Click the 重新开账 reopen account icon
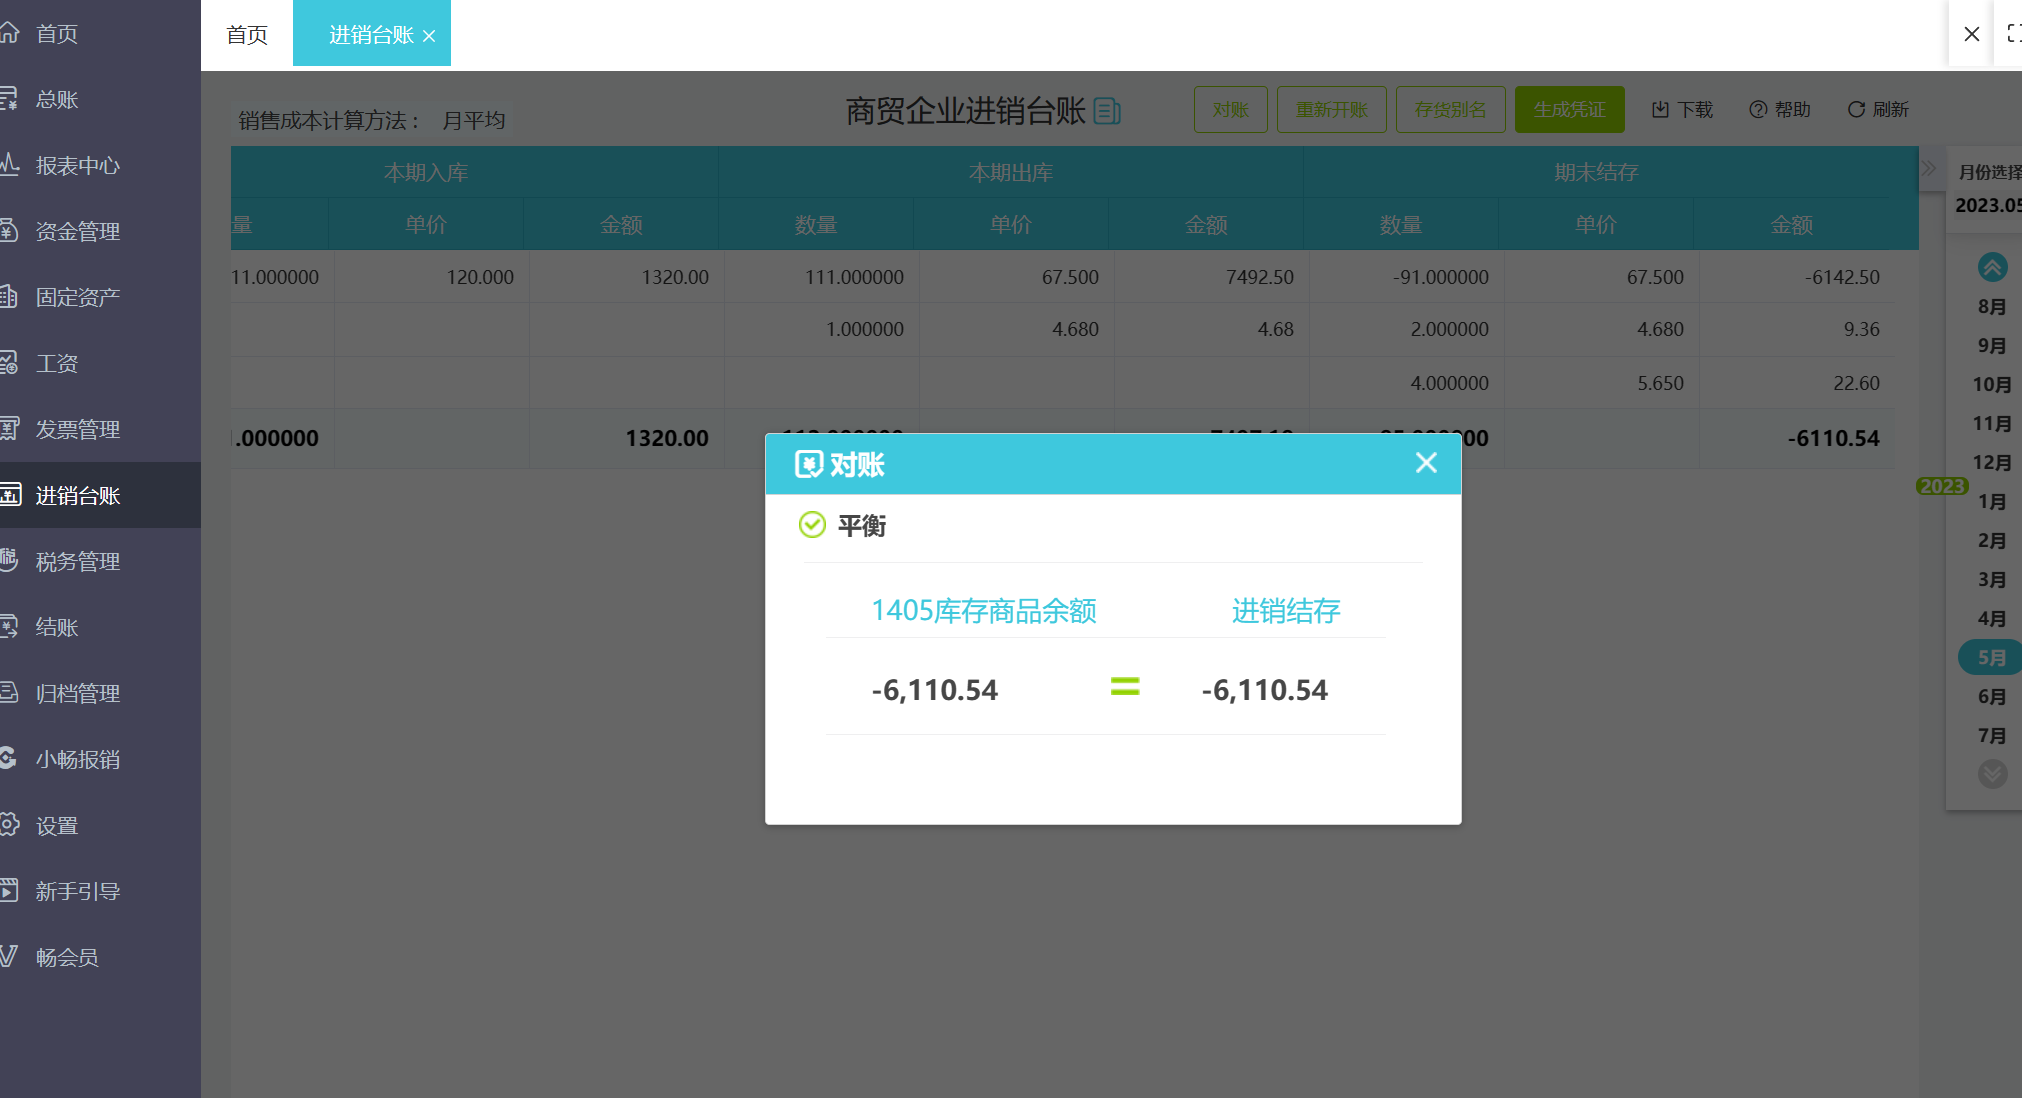2022x1098 pixels. 1333,111
